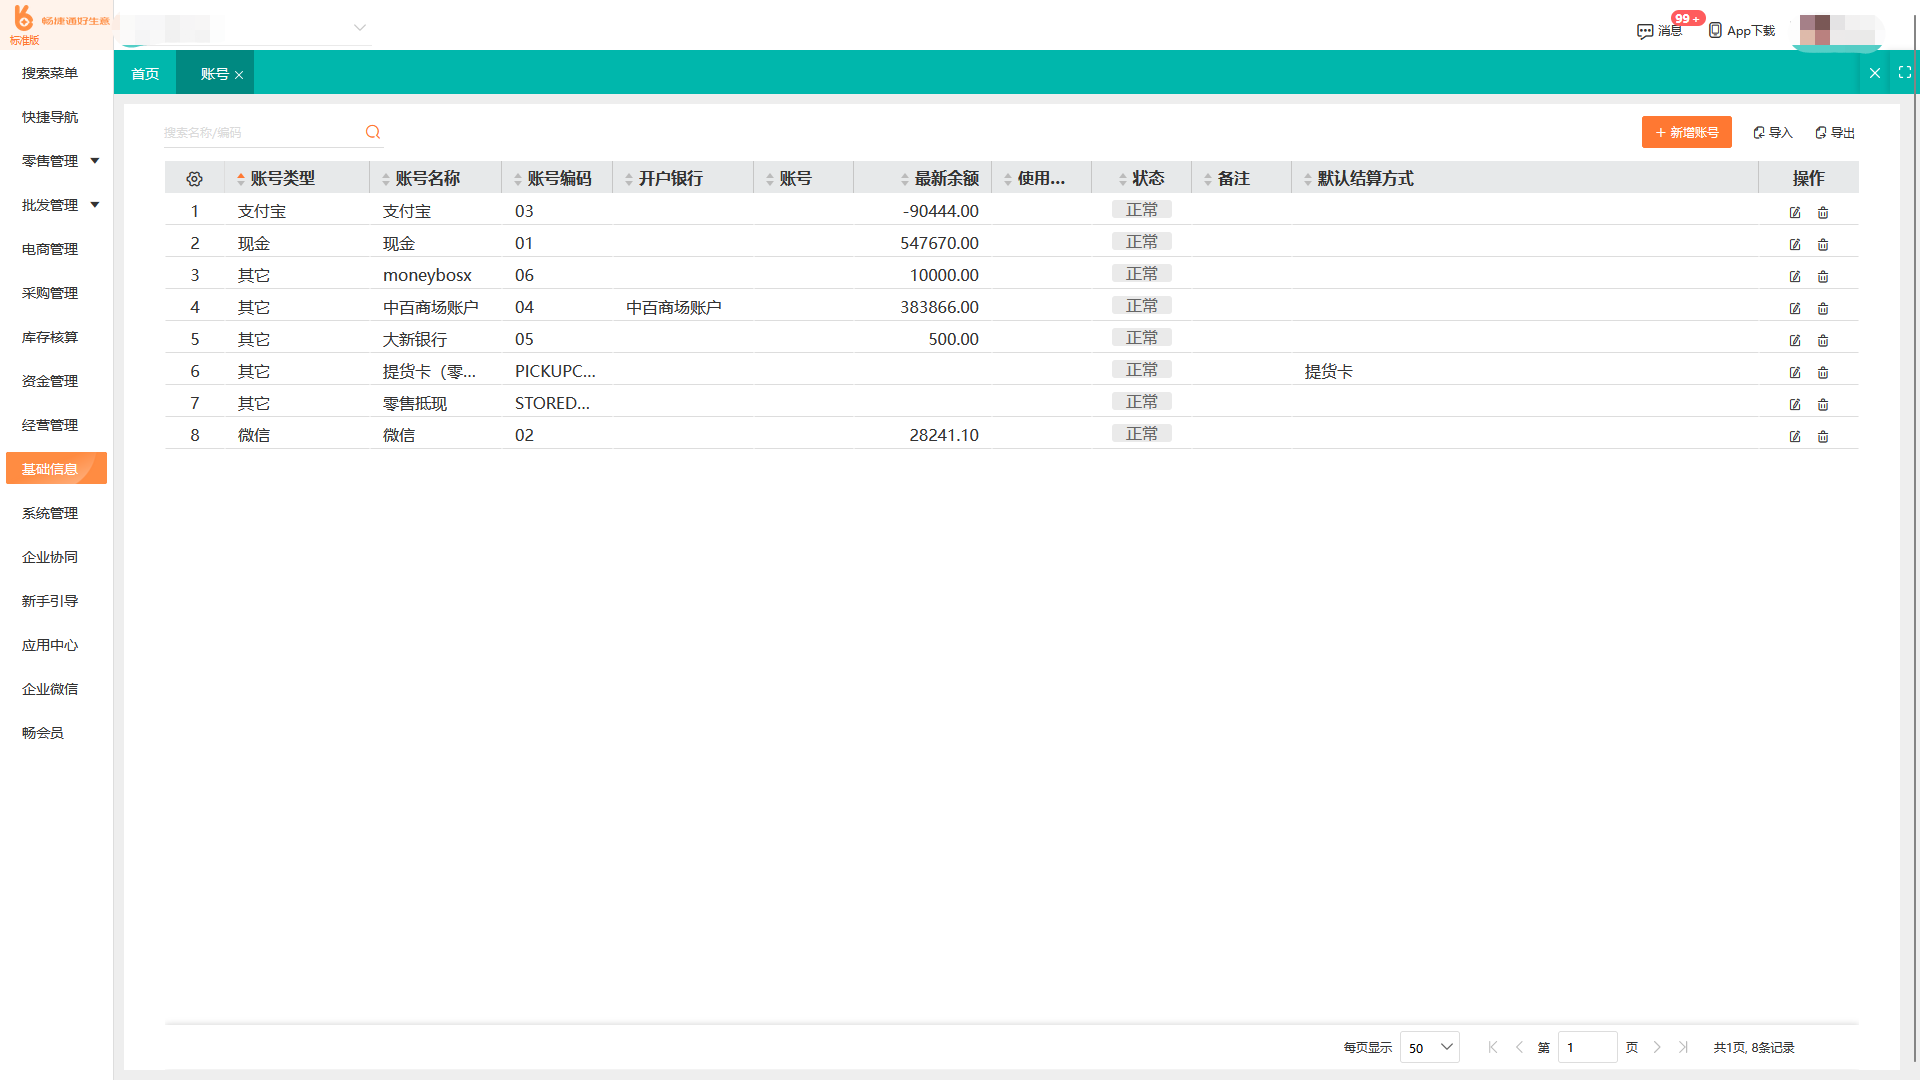This screenshot has width=1920, height=1080.
Task: Switch to 首页 tab
Action: point(146,74)
